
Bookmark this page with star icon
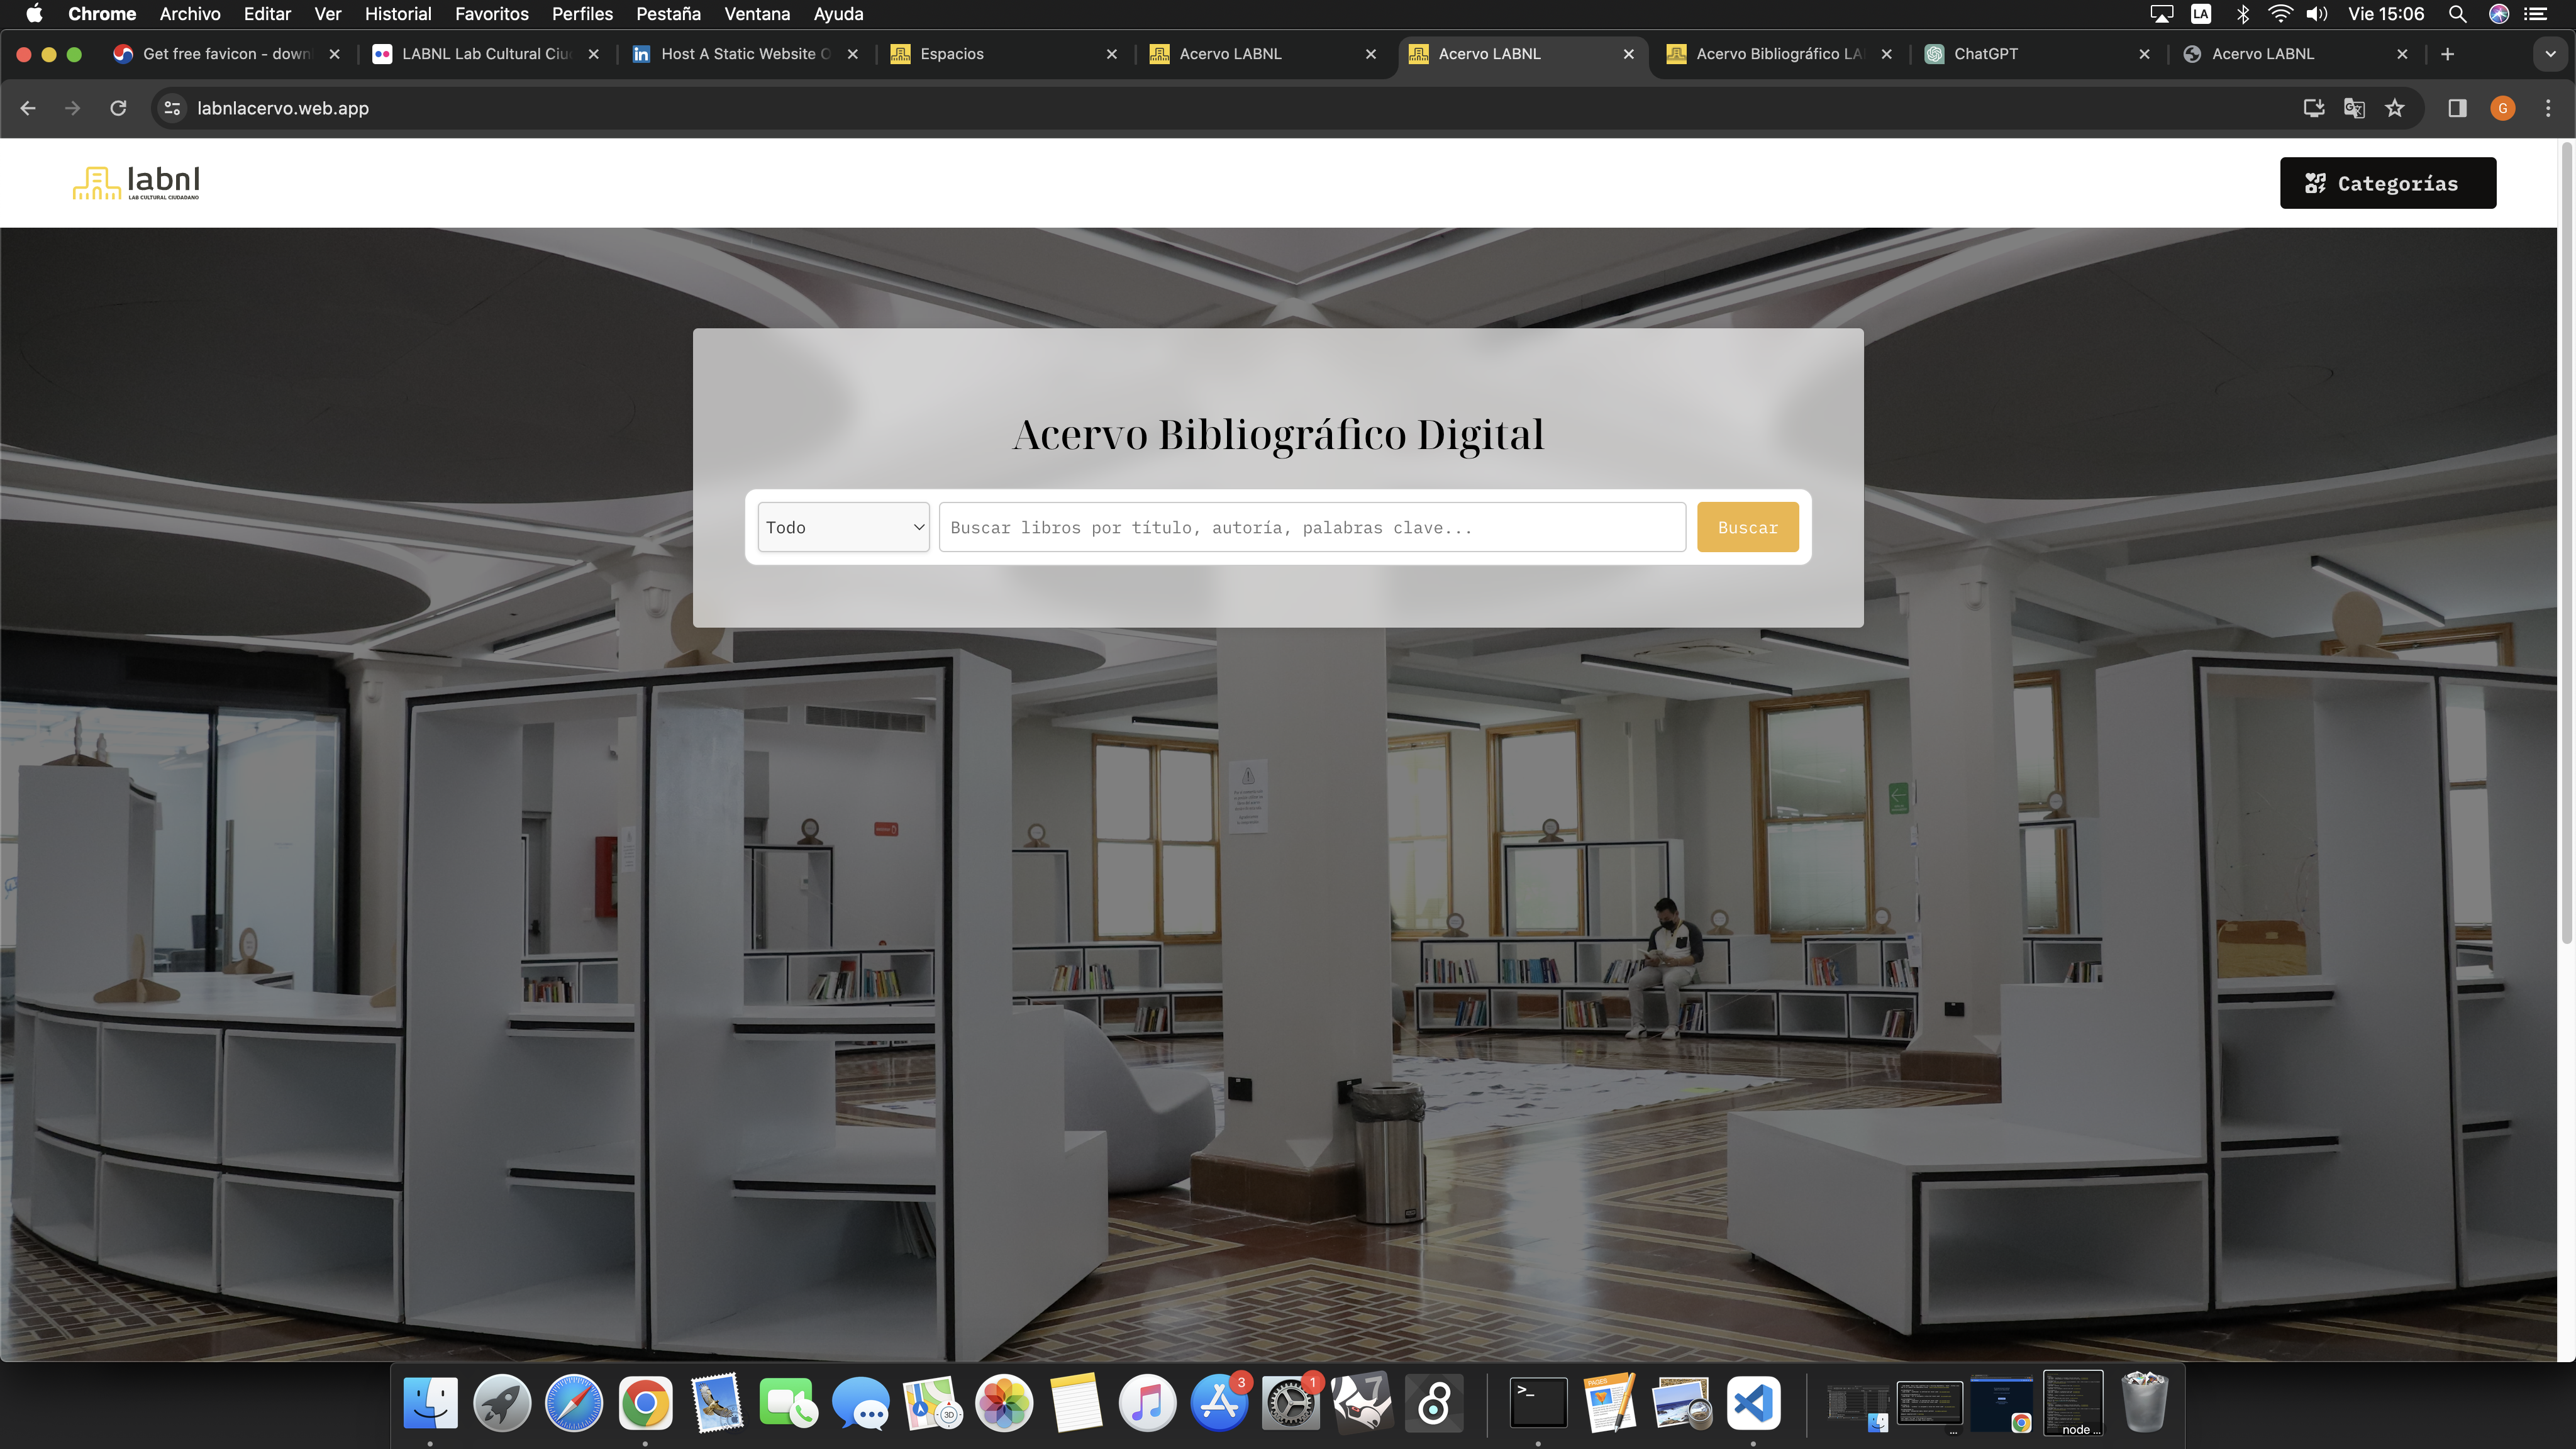tap(2395, 108)
